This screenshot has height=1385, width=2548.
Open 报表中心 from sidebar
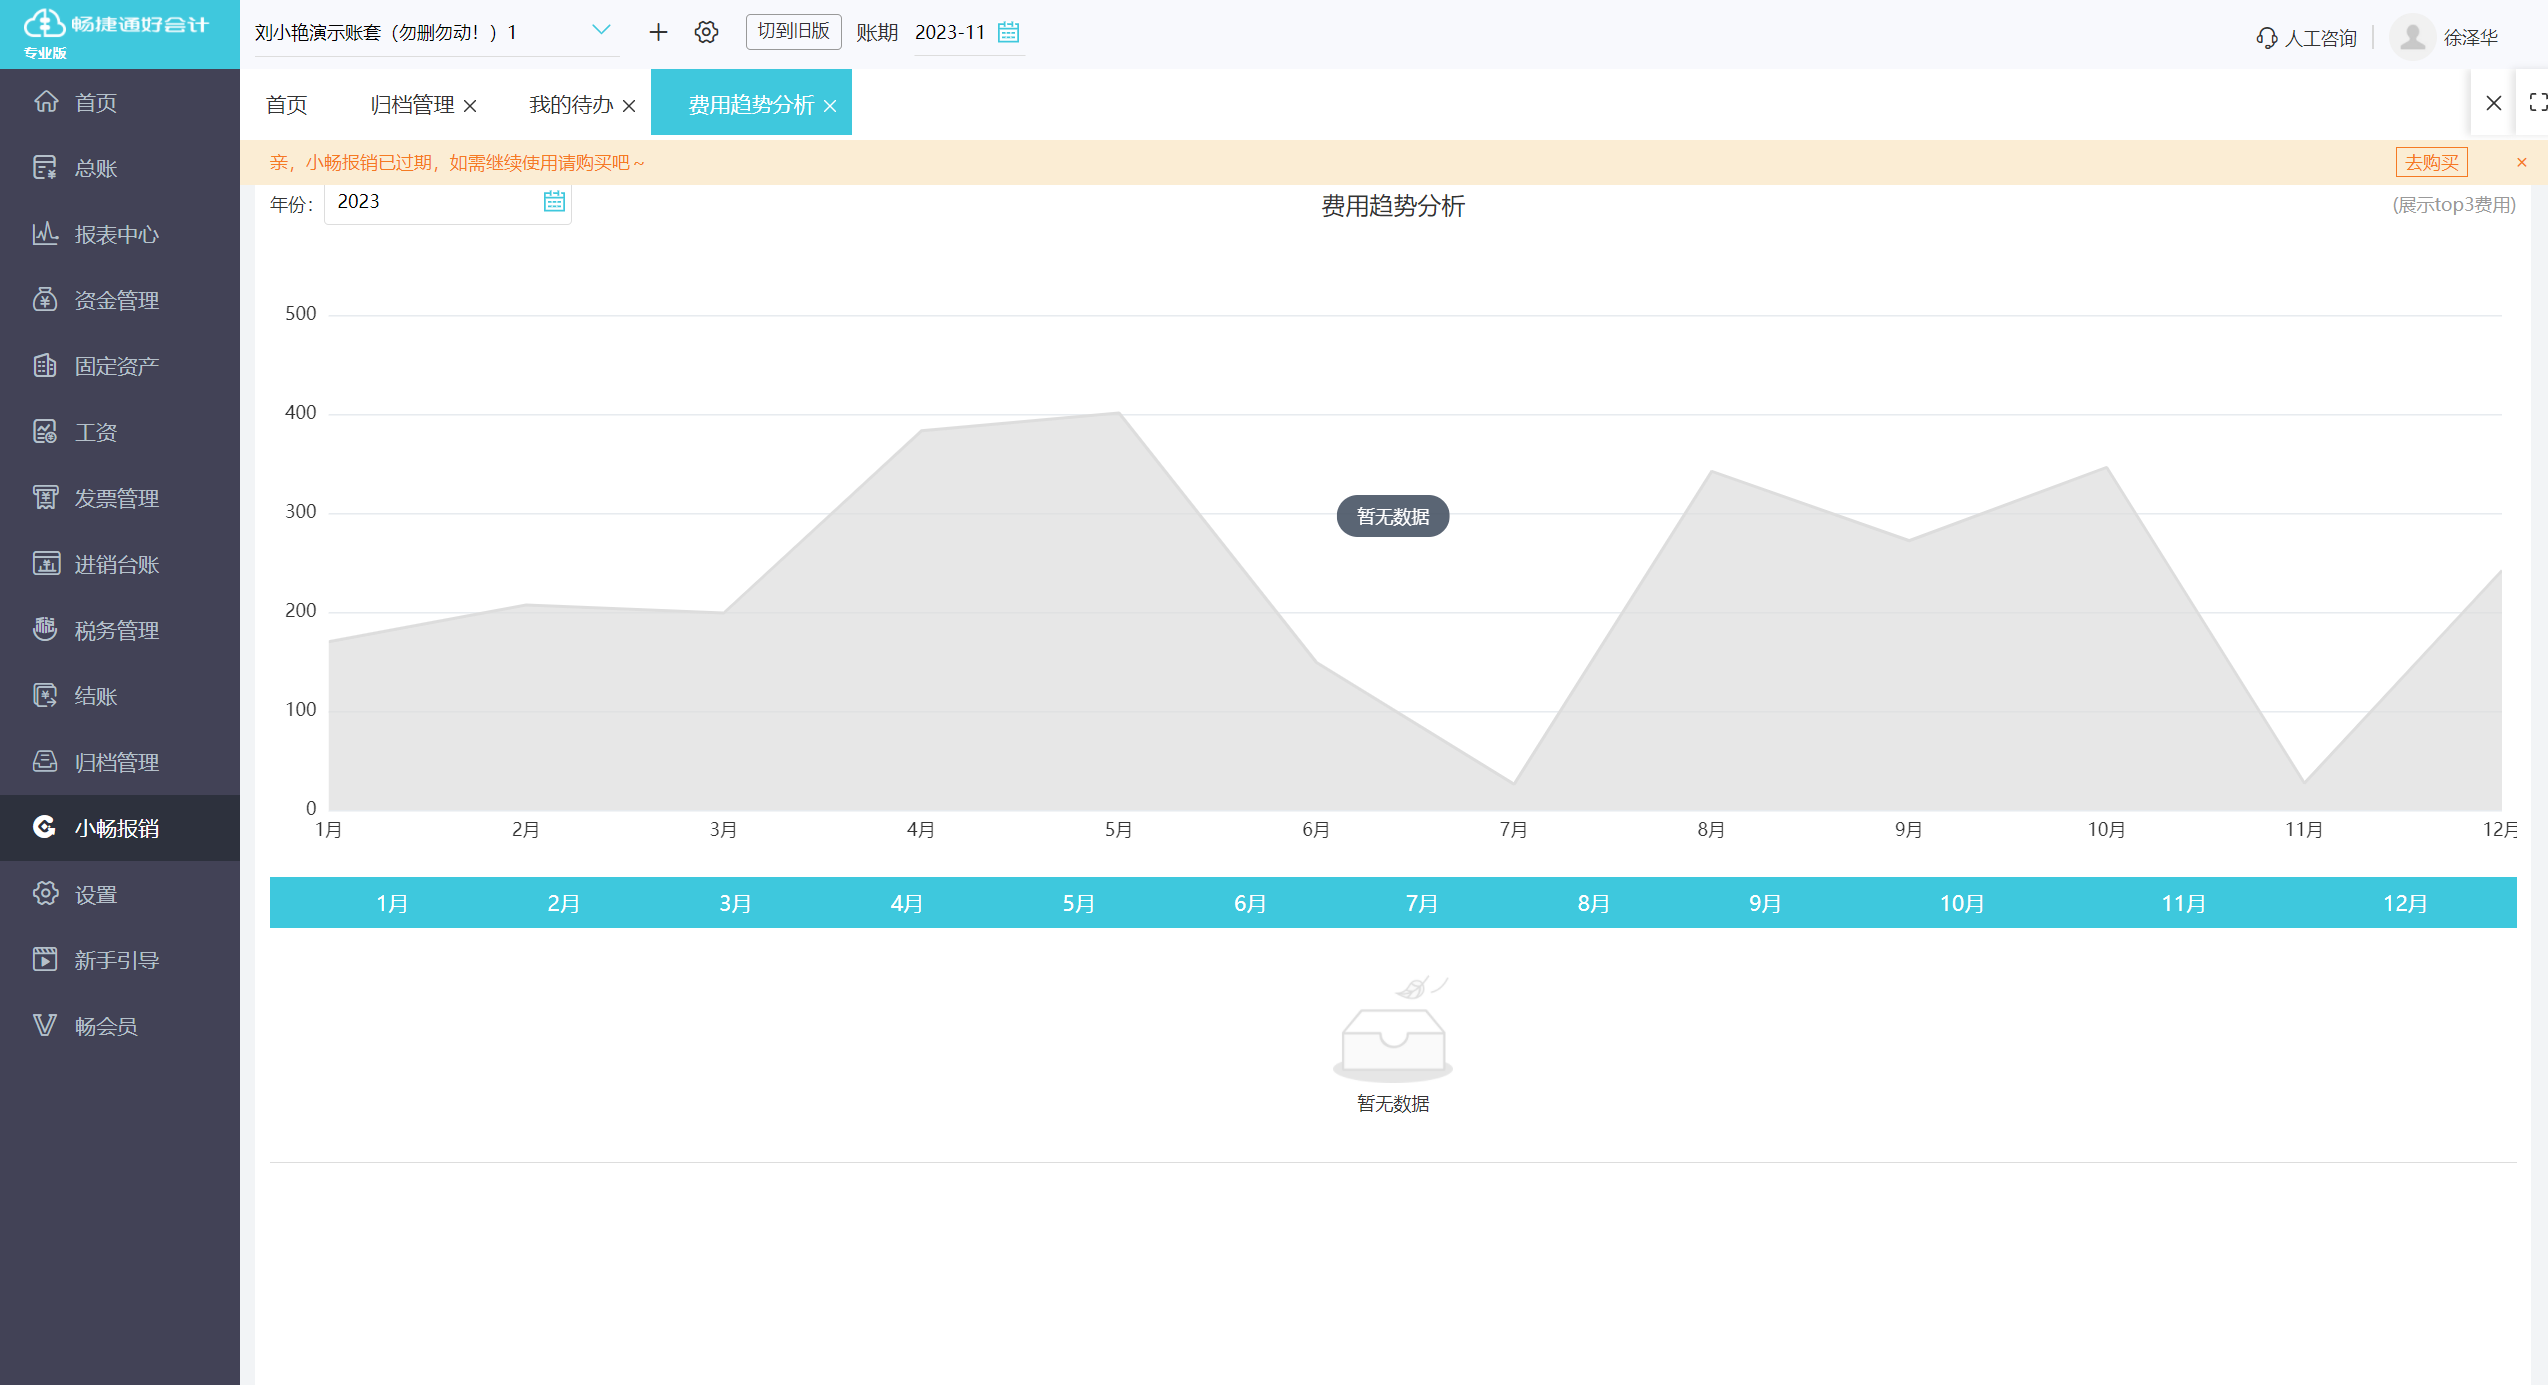[x=114, y=234]
